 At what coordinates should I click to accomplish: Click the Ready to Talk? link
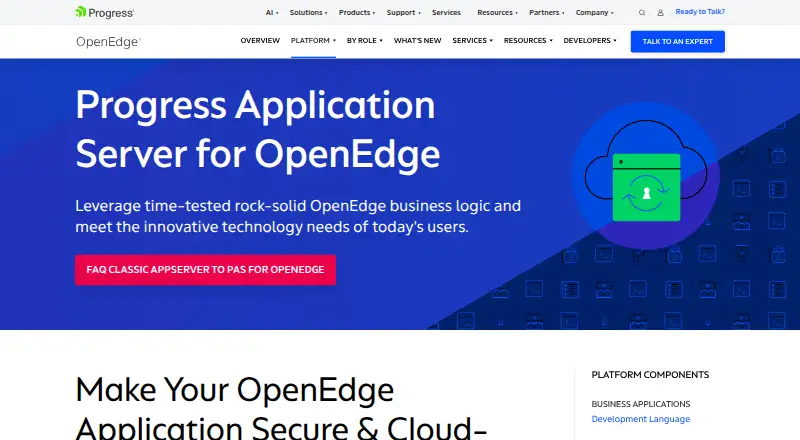pyautogui.click(x=700, y=12)
